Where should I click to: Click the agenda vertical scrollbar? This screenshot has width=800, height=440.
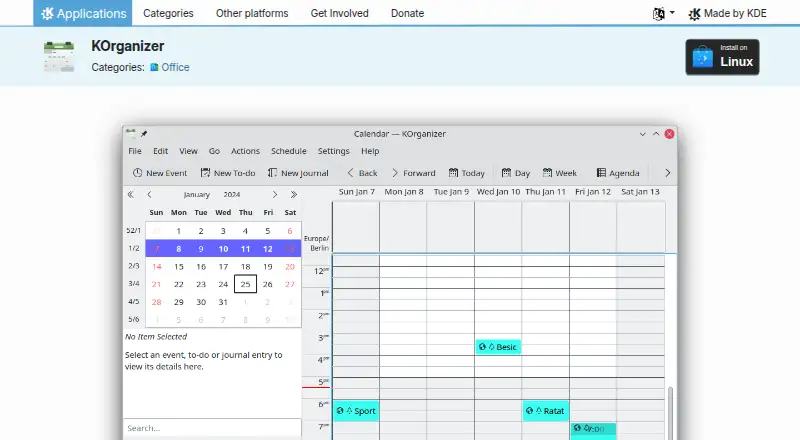click(670, 412)
